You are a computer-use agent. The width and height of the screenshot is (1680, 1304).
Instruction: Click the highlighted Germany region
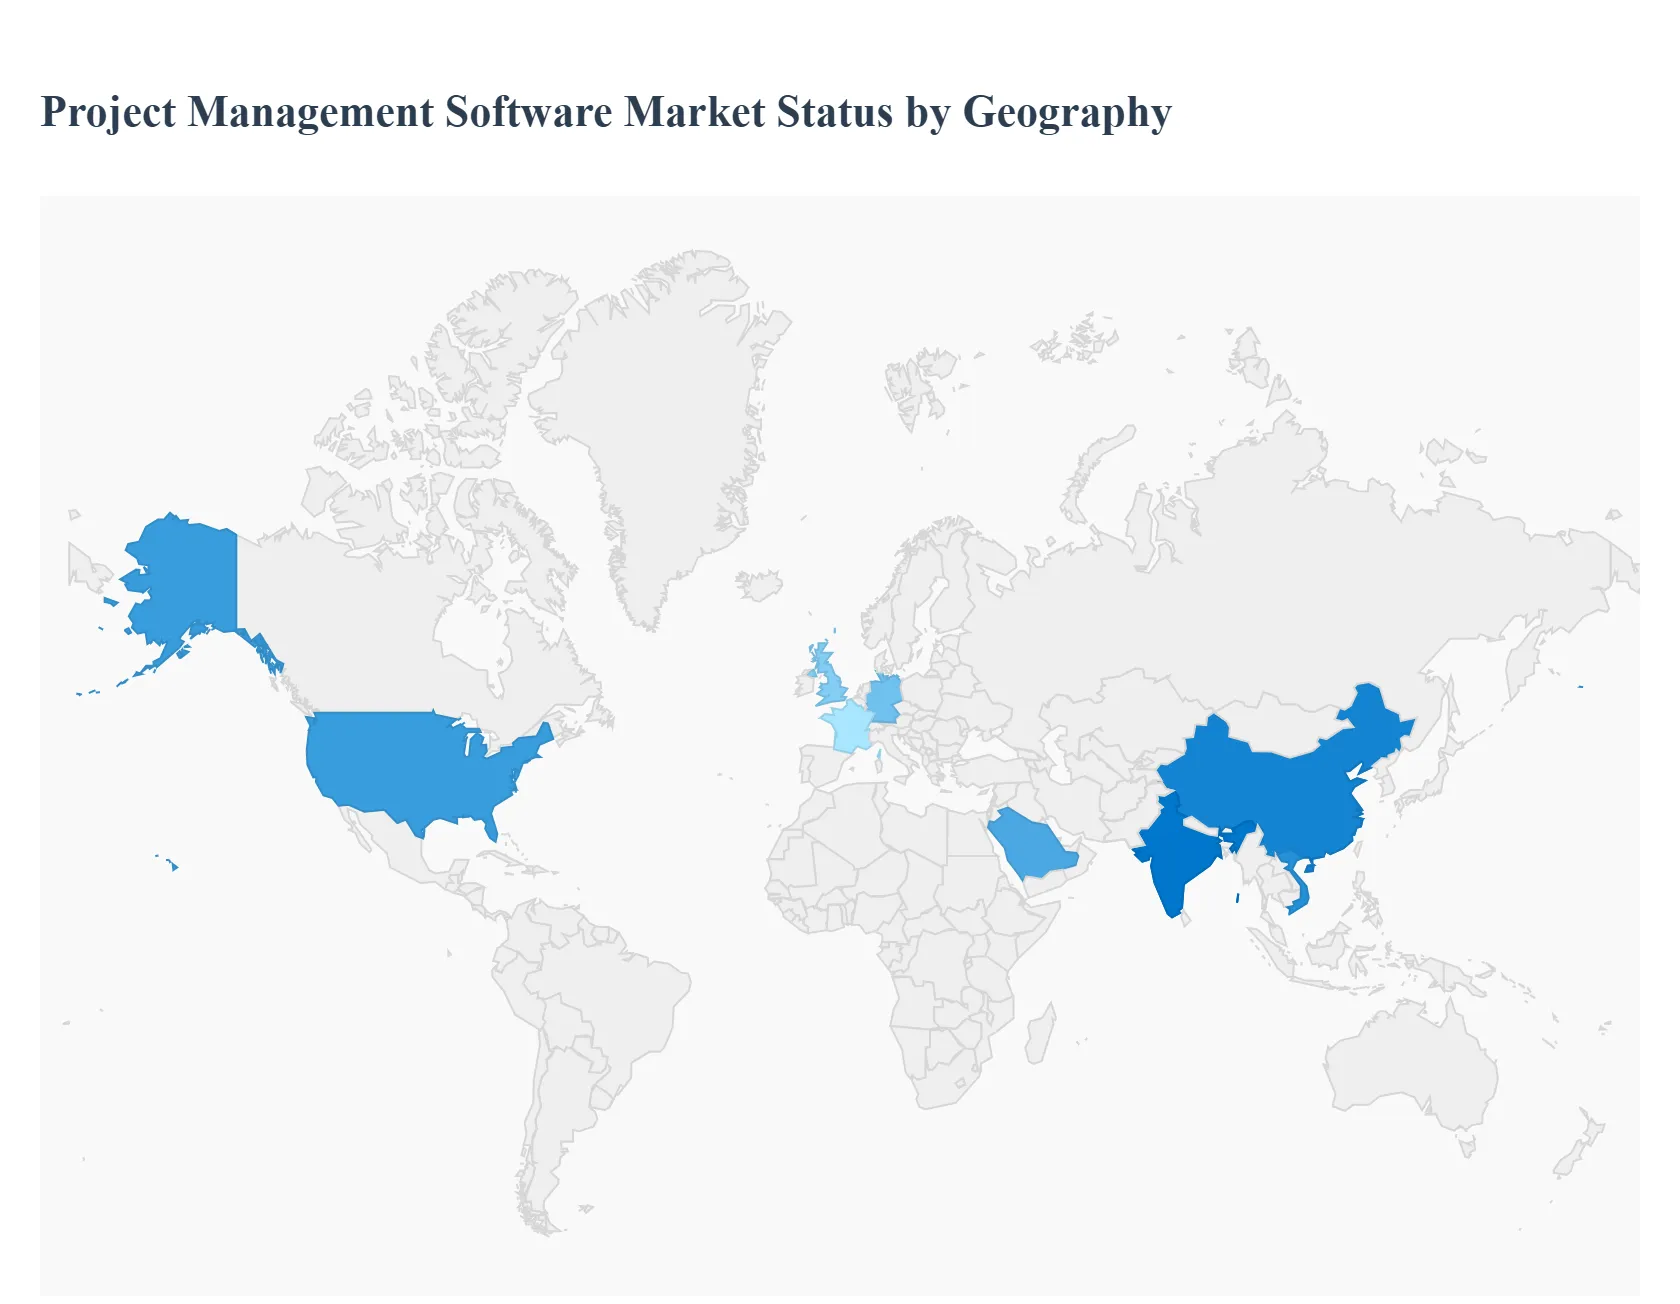pyautogui.click(x=884, y=698)
